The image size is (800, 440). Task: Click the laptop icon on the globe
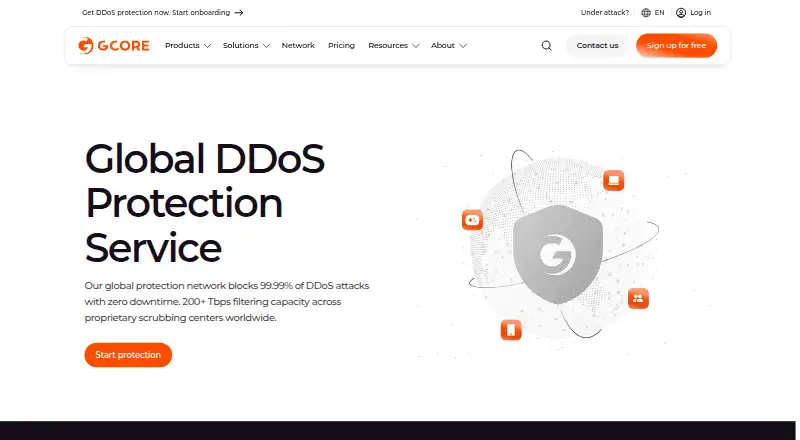pos(613,180)
